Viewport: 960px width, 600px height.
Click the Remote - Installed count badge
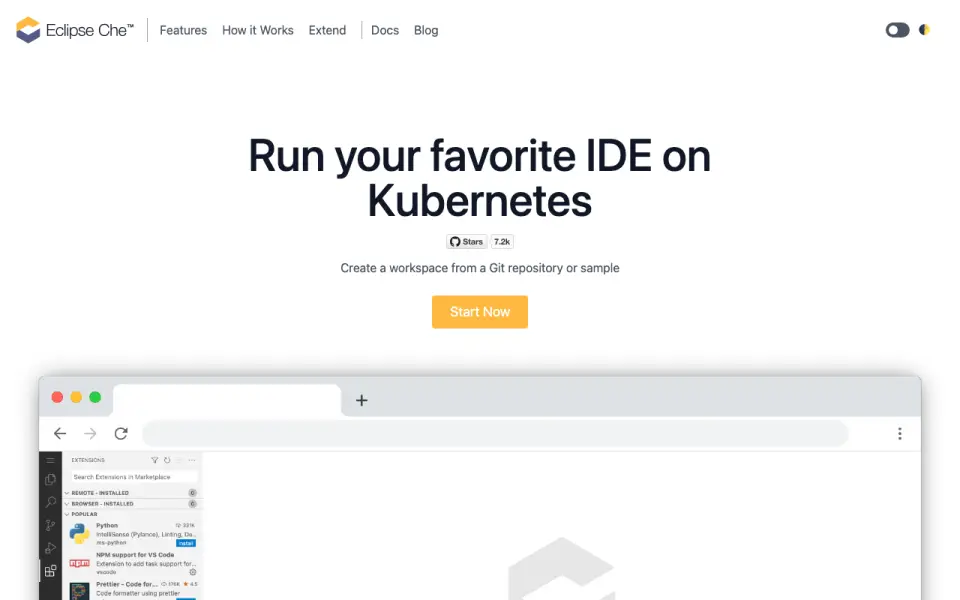point(192,493)
